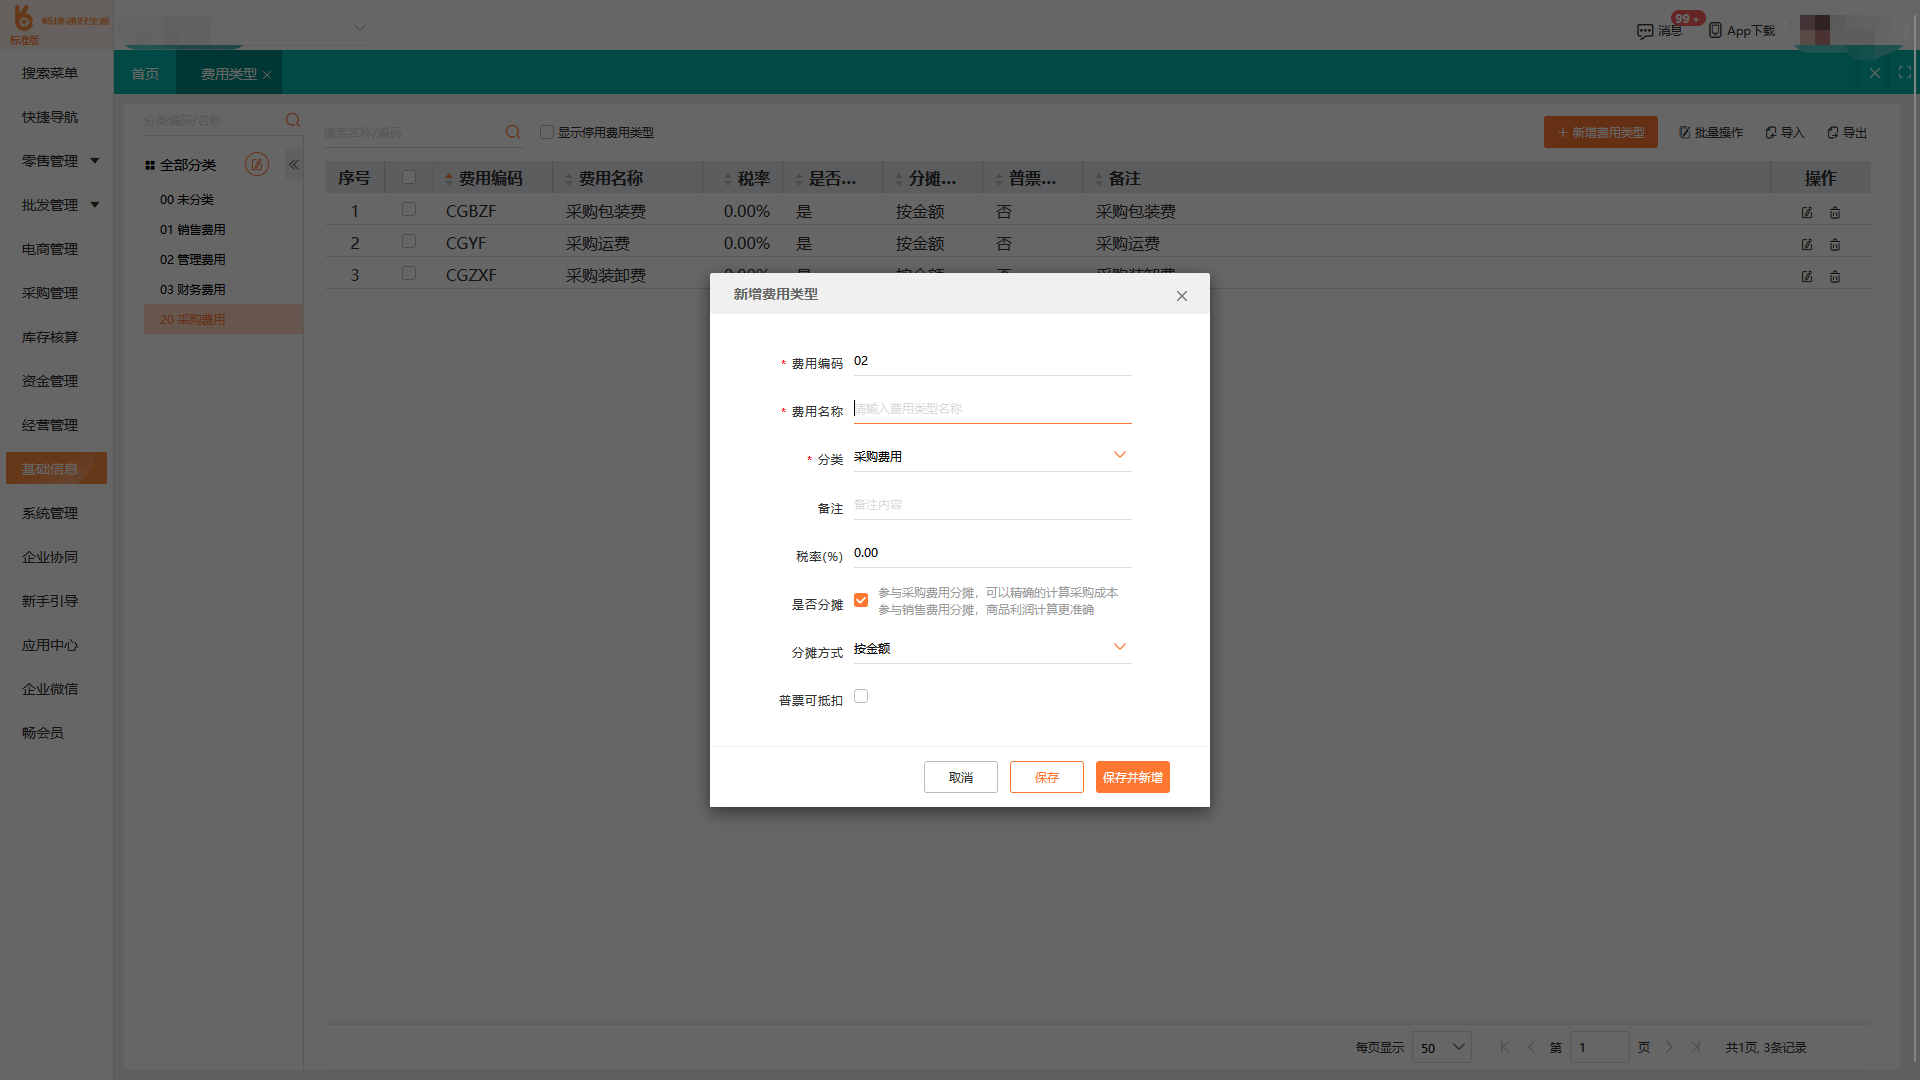Click the export icon in toolbar
Screen dimensions: 1920x1080
point(1846,132)
